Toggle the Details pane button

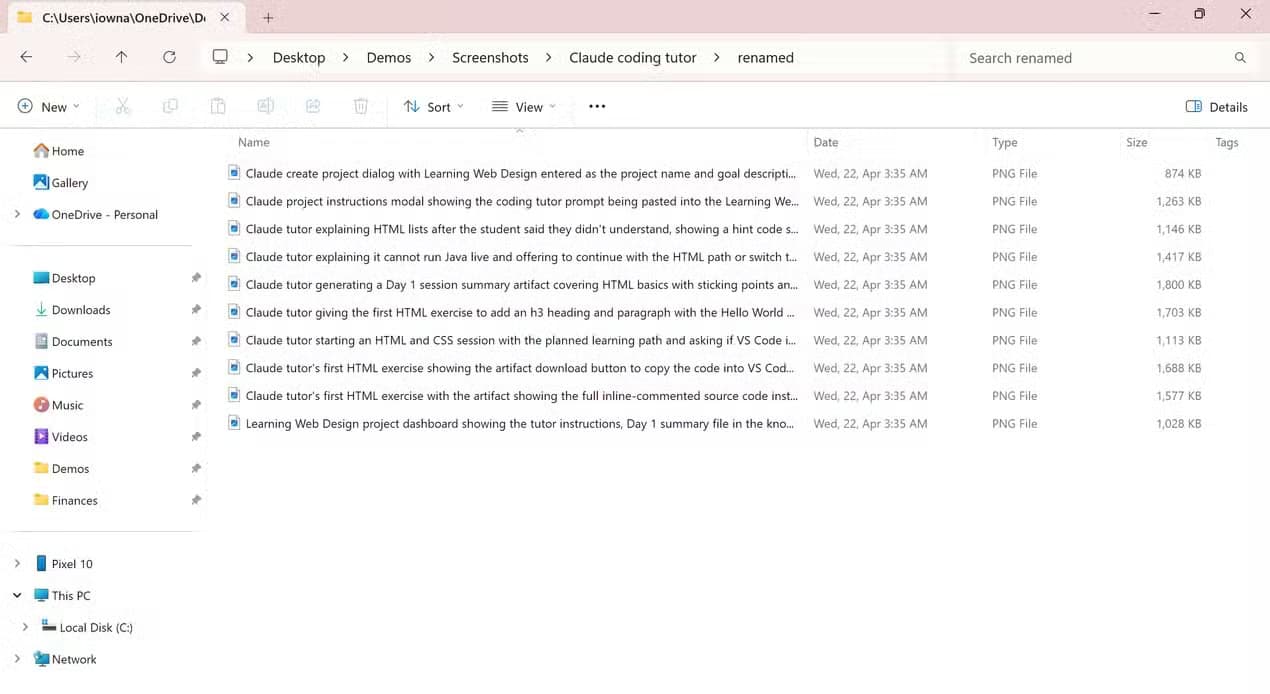(1217, 106)
